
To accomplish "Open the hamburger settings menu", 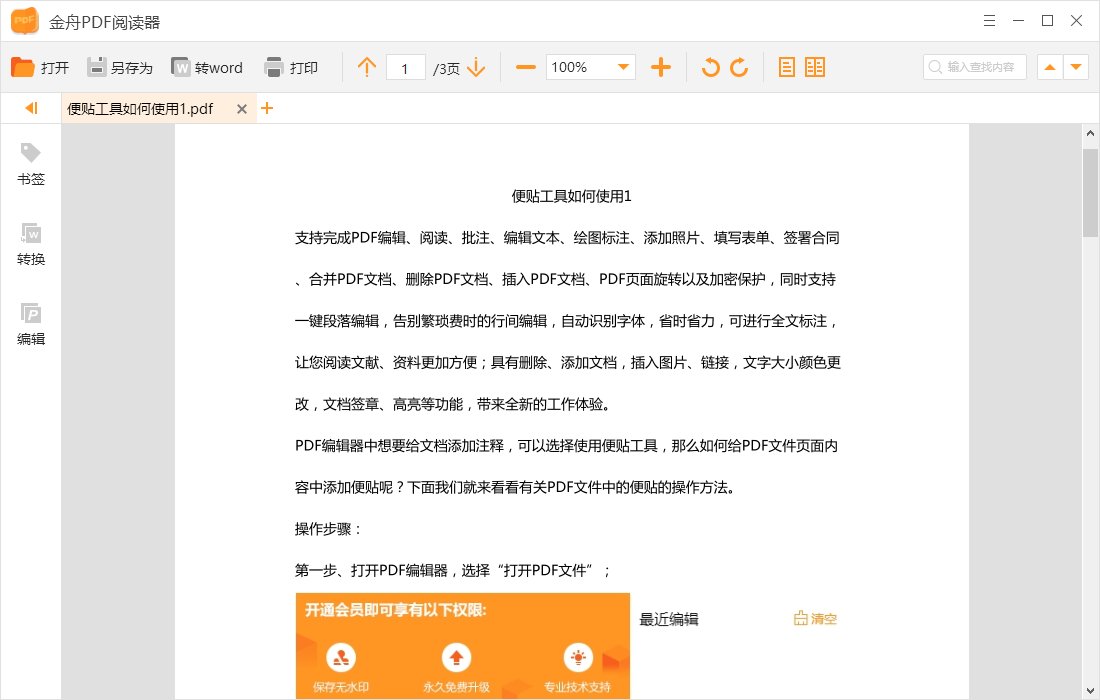I will tap(989, 20).
